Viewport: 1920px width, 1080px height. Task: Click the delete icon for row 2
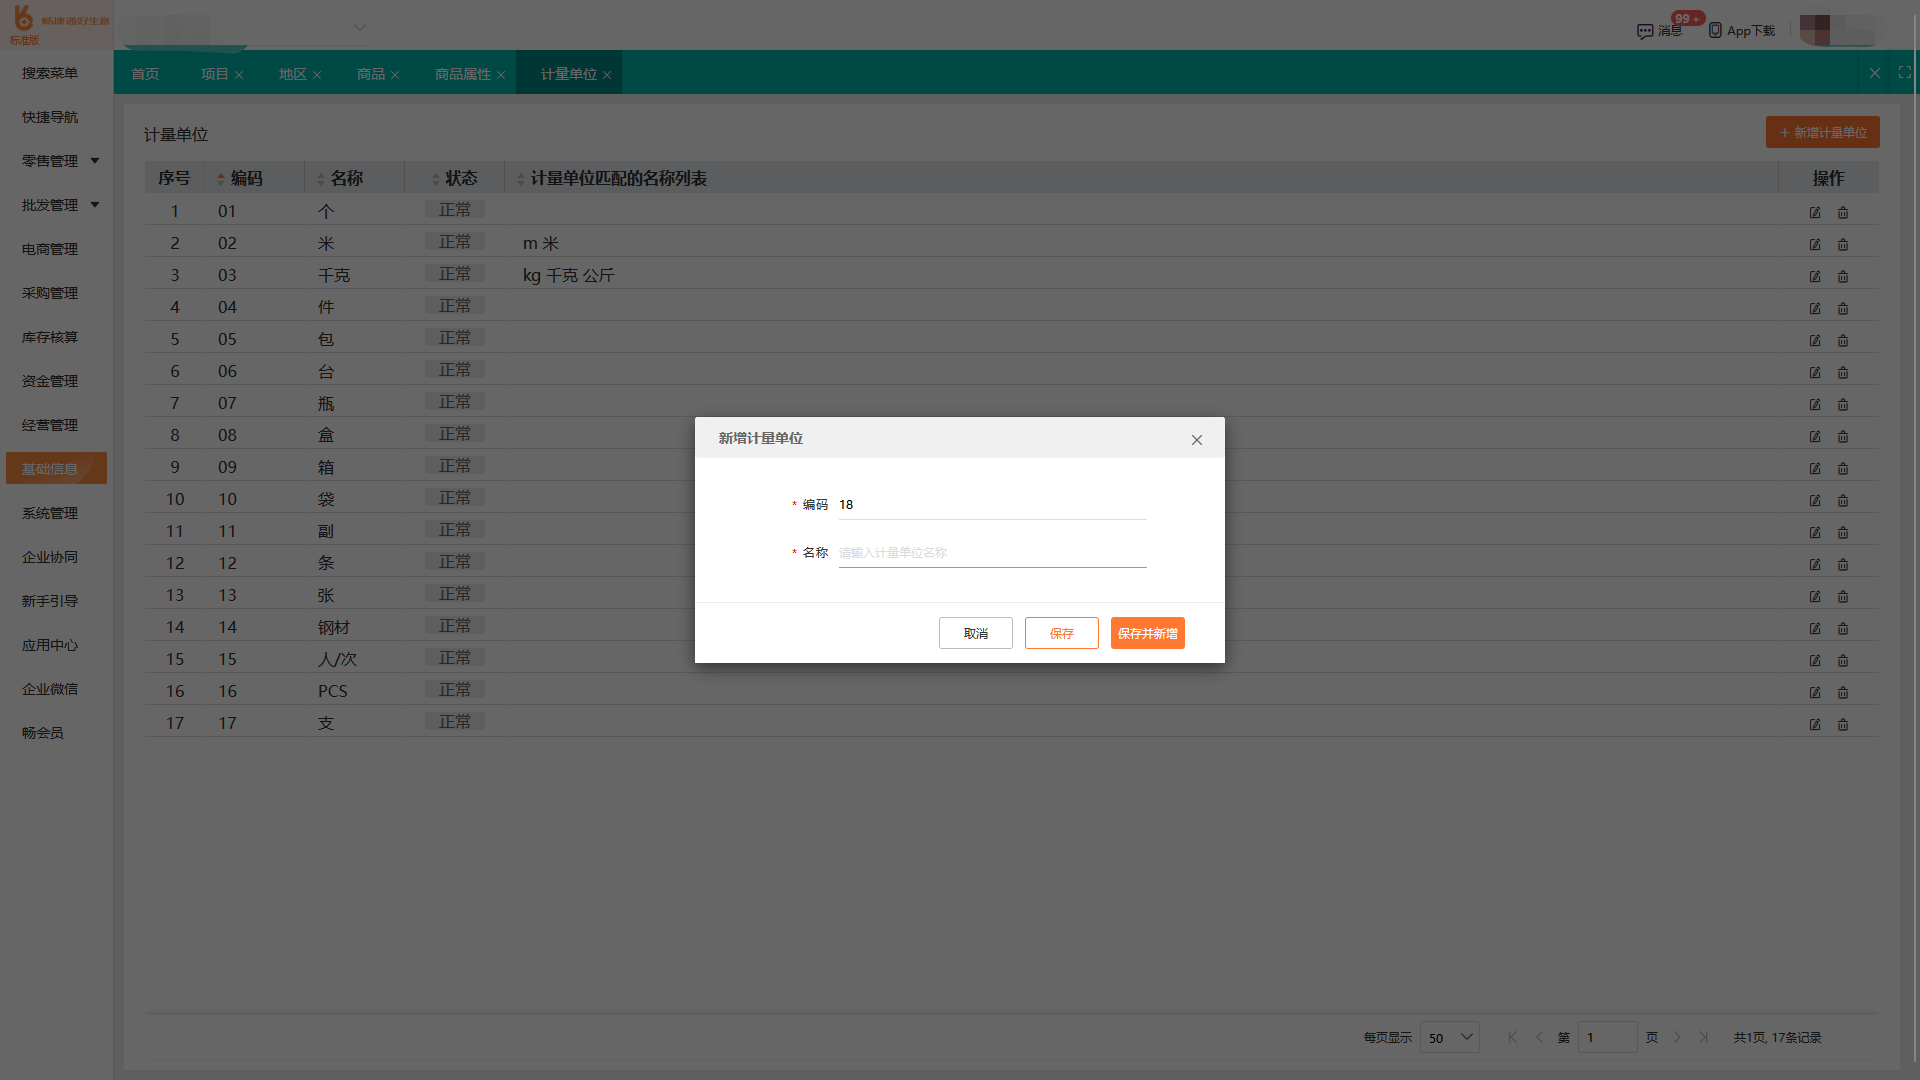click(1844, 244)
